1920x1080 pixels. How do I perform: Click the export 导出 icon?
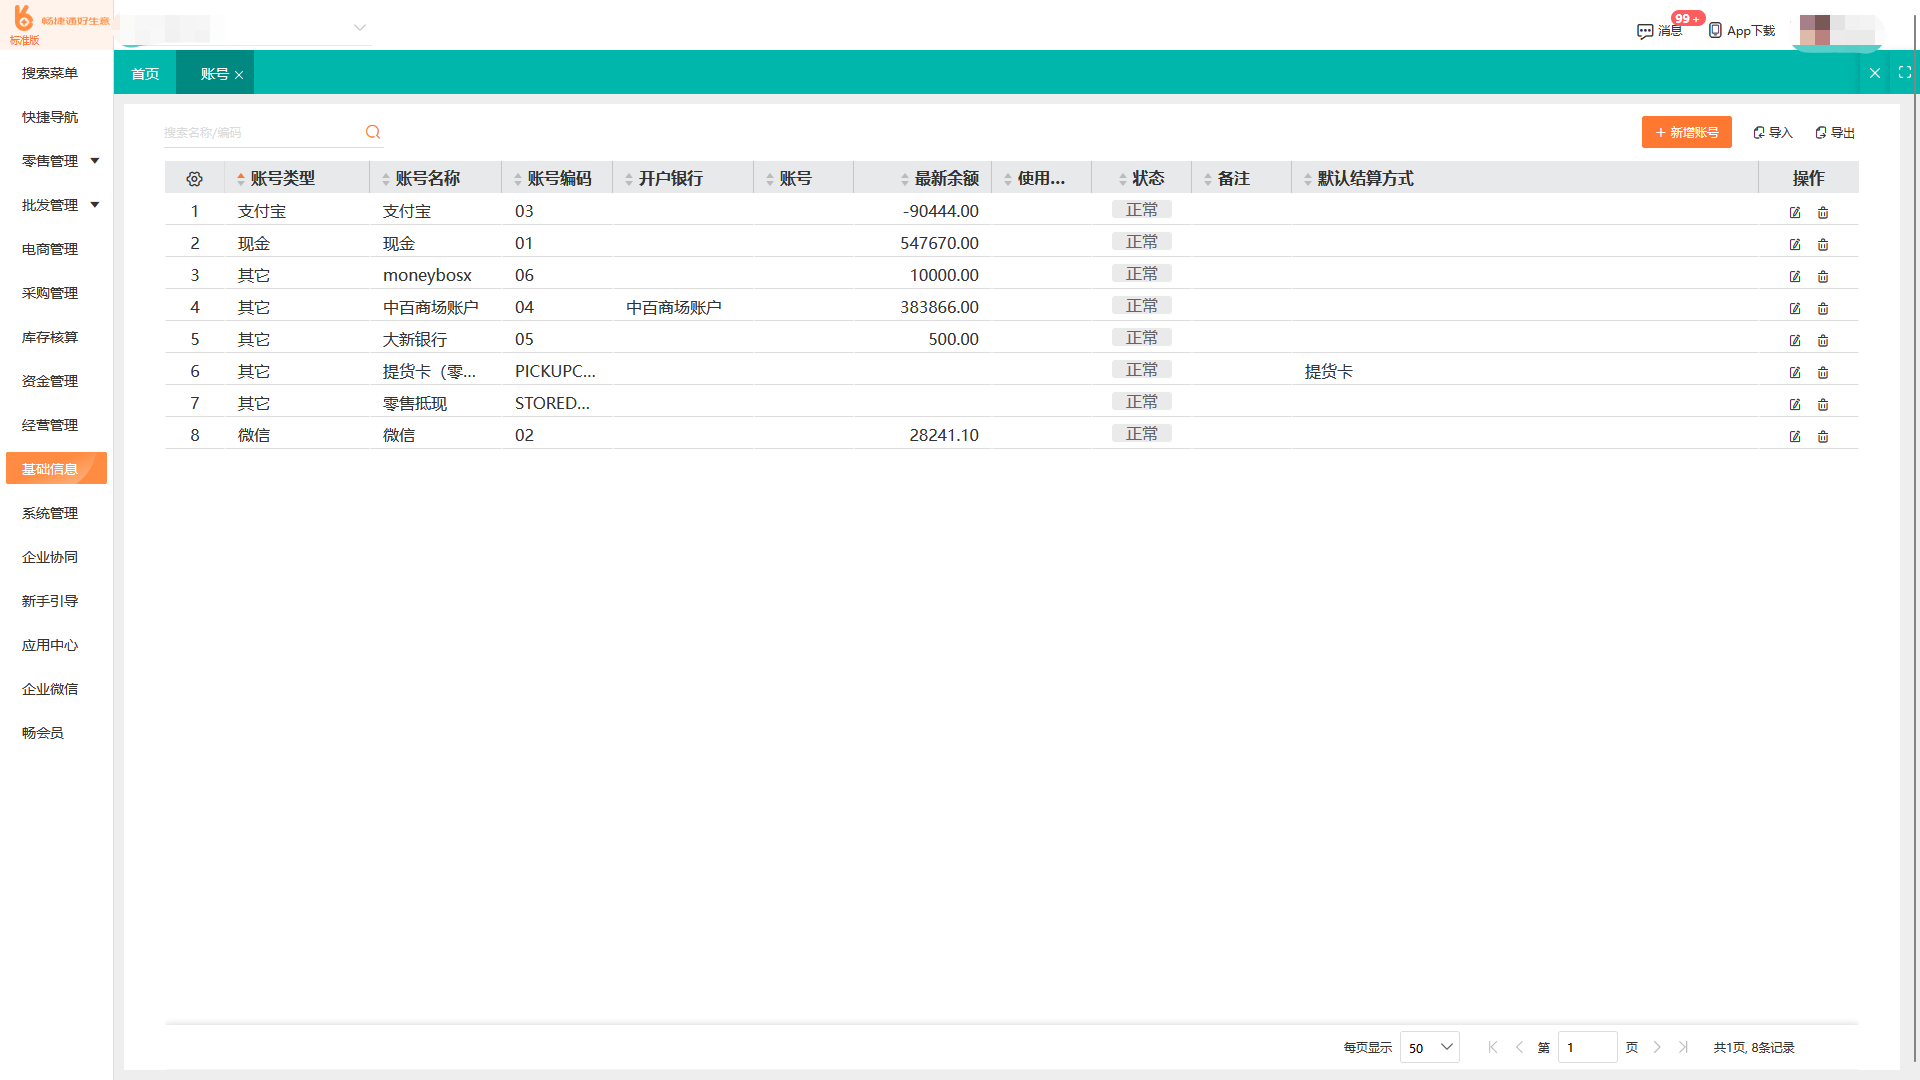tap(1834, 132)
